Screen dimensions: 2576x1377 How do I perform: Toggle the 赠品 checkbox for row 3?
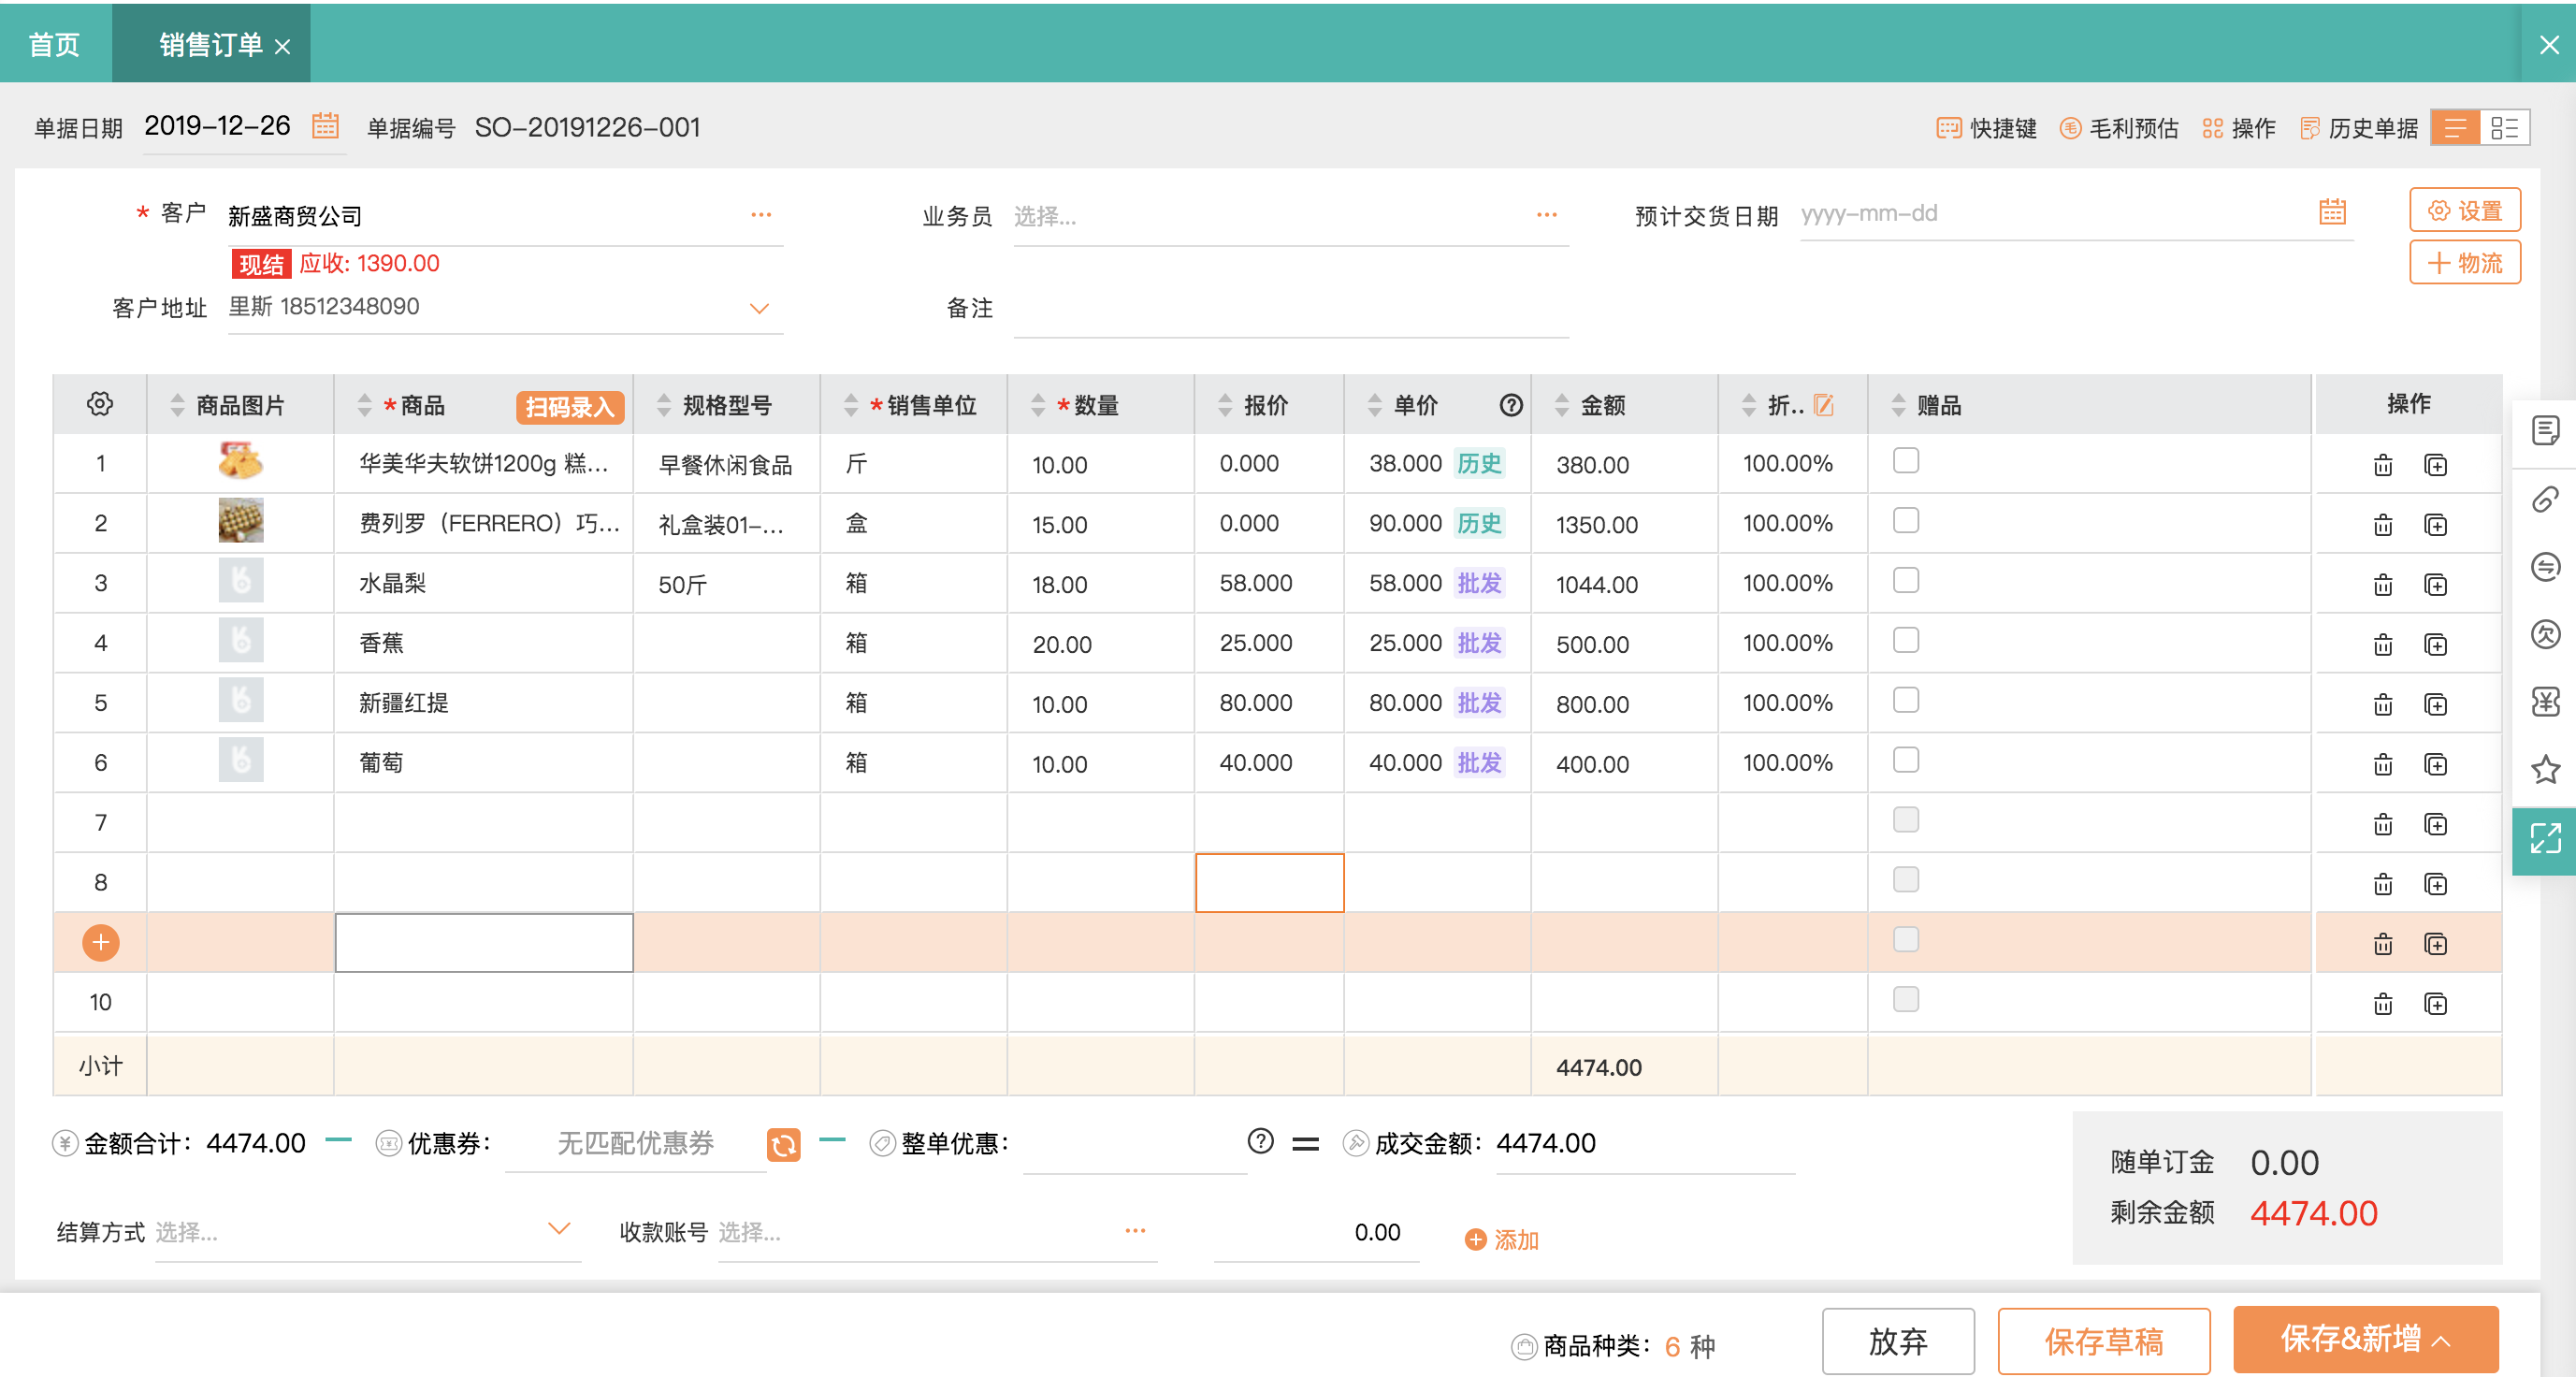(1906, 583)
